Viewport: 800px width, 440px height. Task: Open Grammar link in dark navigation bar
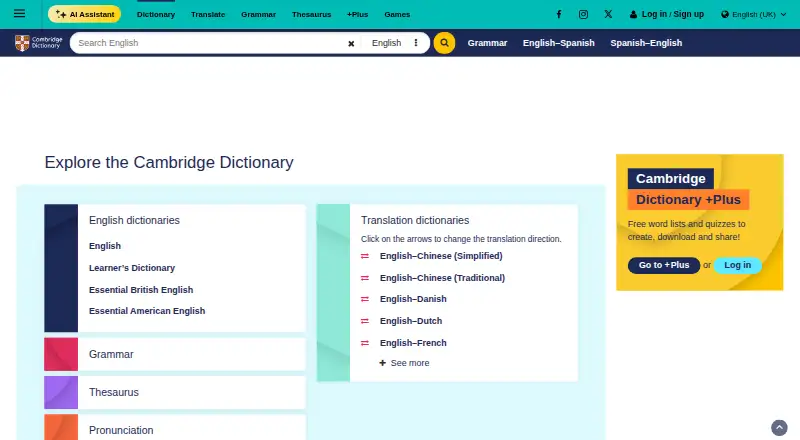coord(487,43)
